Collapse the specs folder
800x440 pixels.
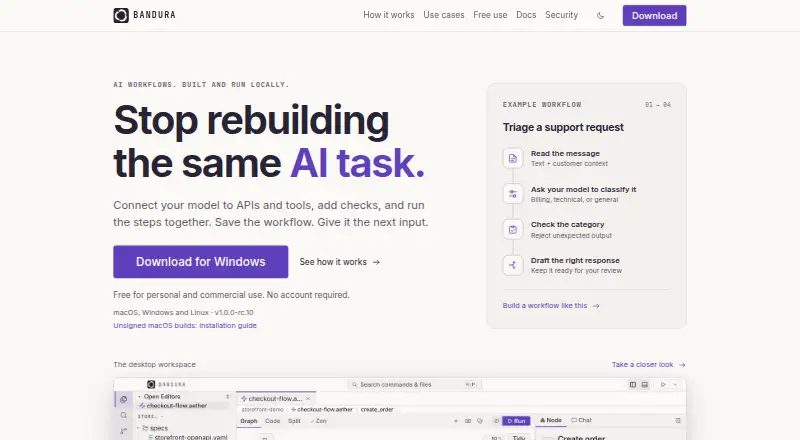pos(139,428)
